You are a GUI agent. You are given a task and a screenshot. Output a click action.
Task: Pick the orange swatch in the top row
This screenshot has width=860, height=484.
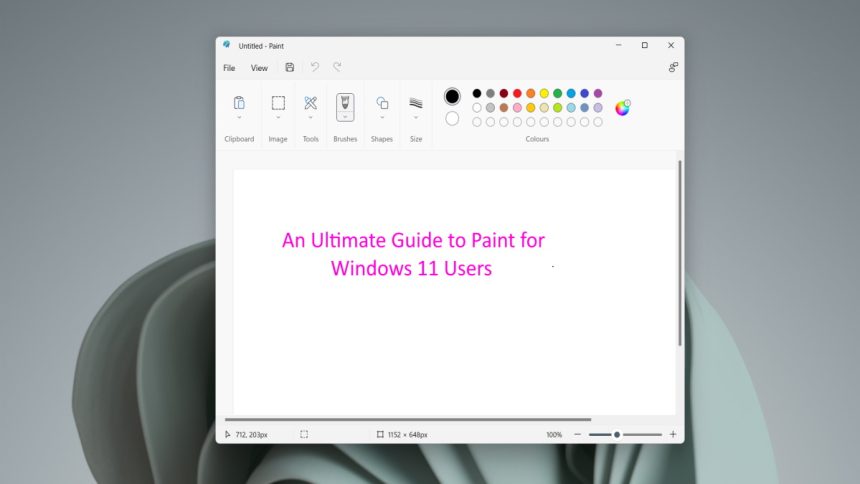tap(530, 93)
